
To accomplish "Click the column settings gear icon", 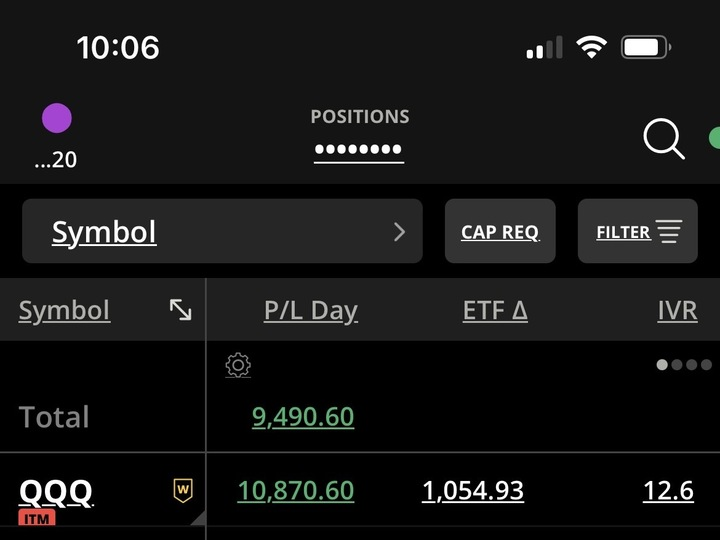I will coord(238,365).
